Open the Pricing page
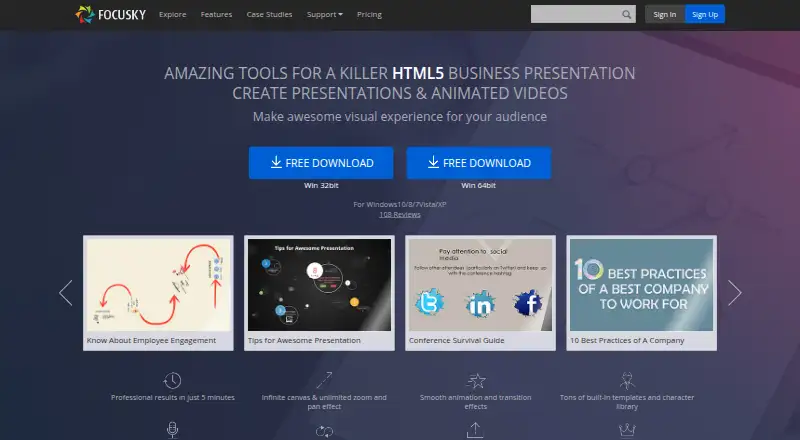800x440 pixels. [x=369, y=14]
